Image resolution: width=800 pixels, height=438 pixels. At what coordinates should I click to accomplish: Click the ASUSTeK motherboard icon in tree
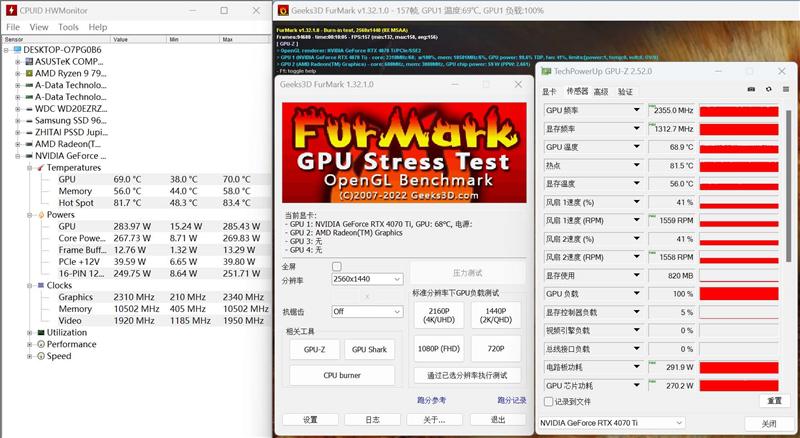click(28, 61)
